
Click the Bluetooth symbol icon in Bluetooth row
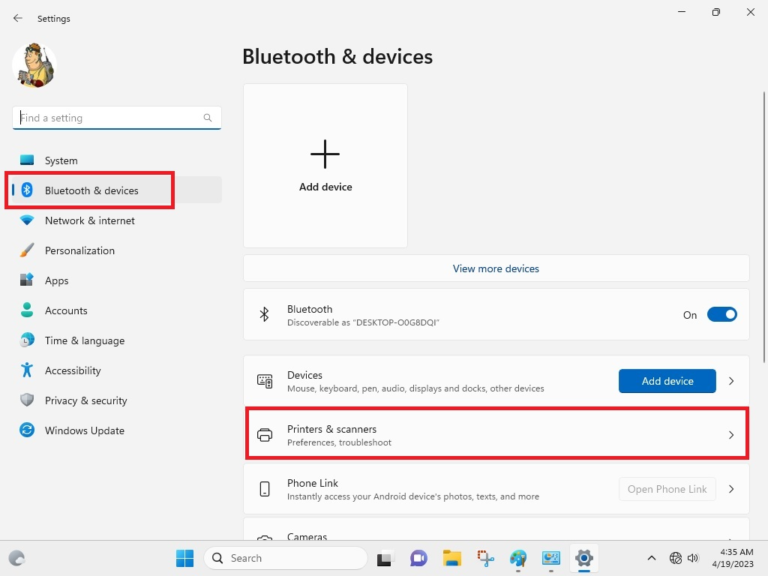[264, 314]
